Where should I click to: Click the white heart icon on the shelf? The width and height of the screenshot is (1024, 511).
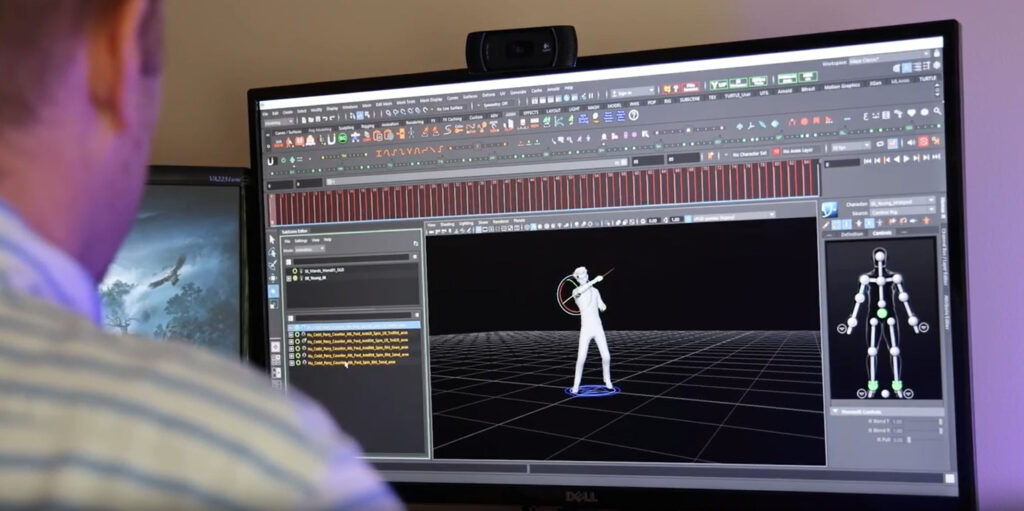tap(912, 112)
